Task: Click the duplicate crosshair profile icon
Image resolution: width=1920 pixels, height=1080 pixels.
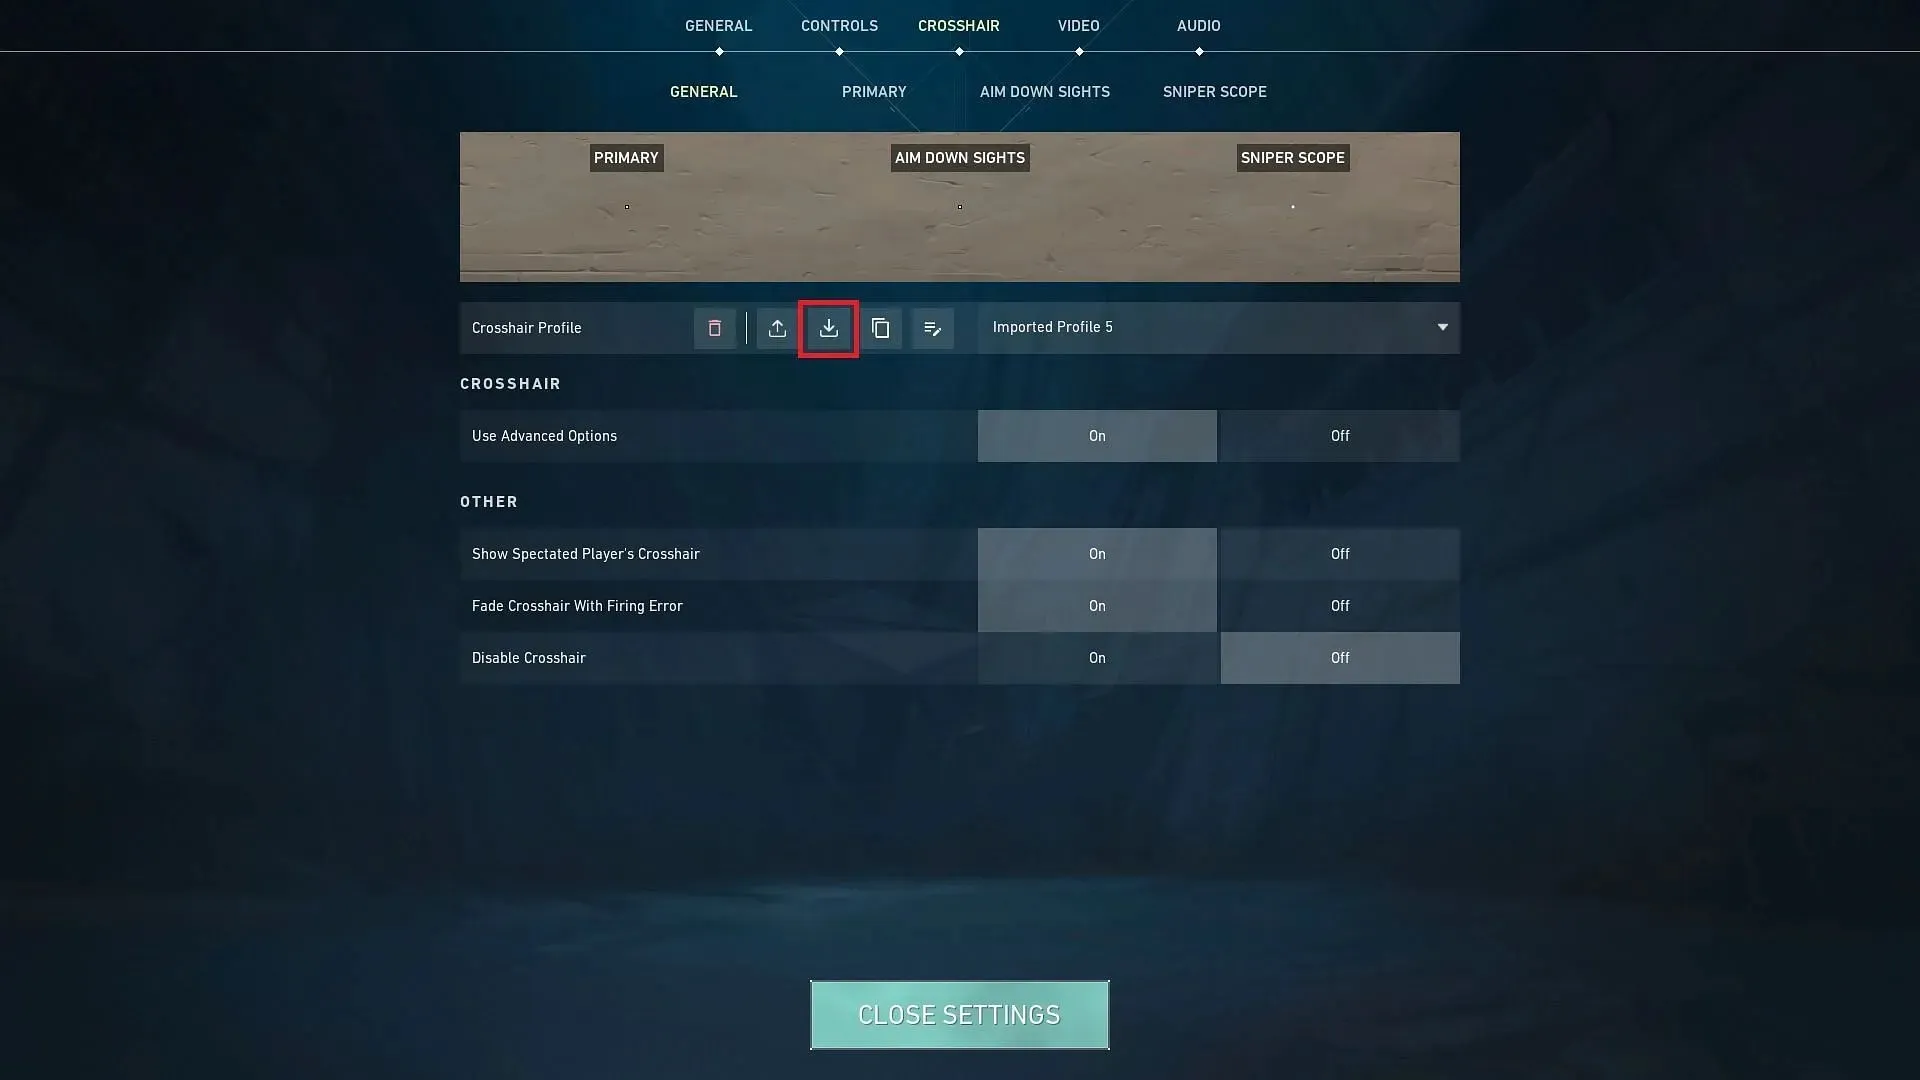Action: point(881,327)
